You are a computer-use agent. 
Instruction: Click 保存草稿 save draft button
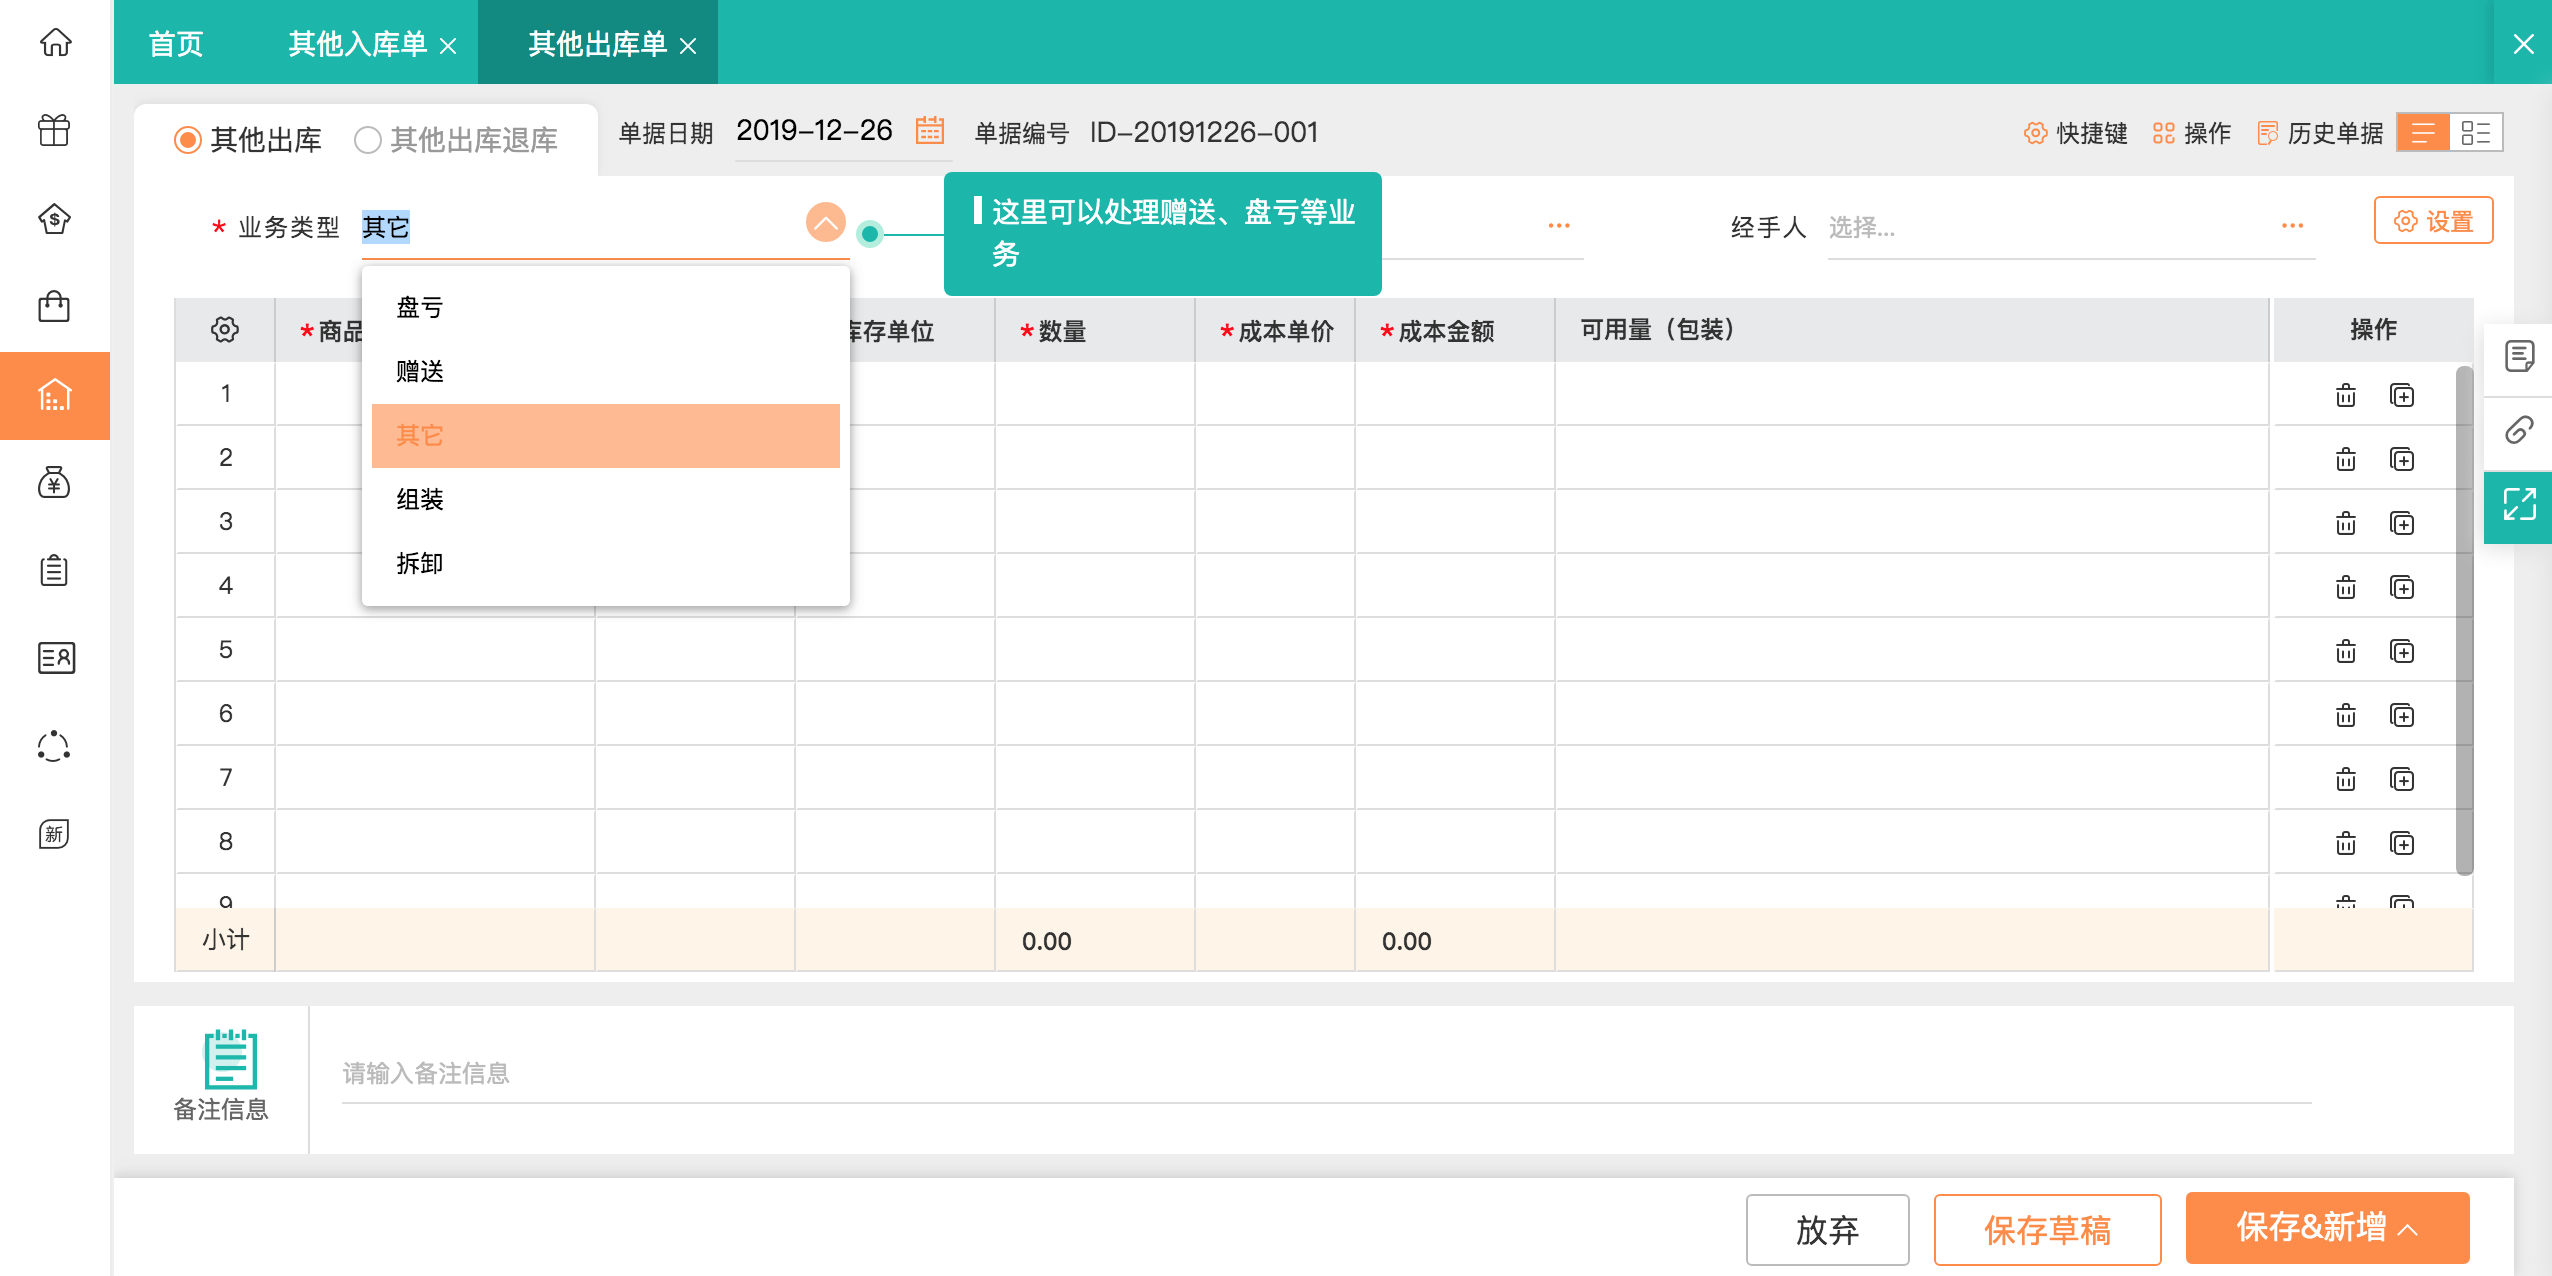2046,1226
